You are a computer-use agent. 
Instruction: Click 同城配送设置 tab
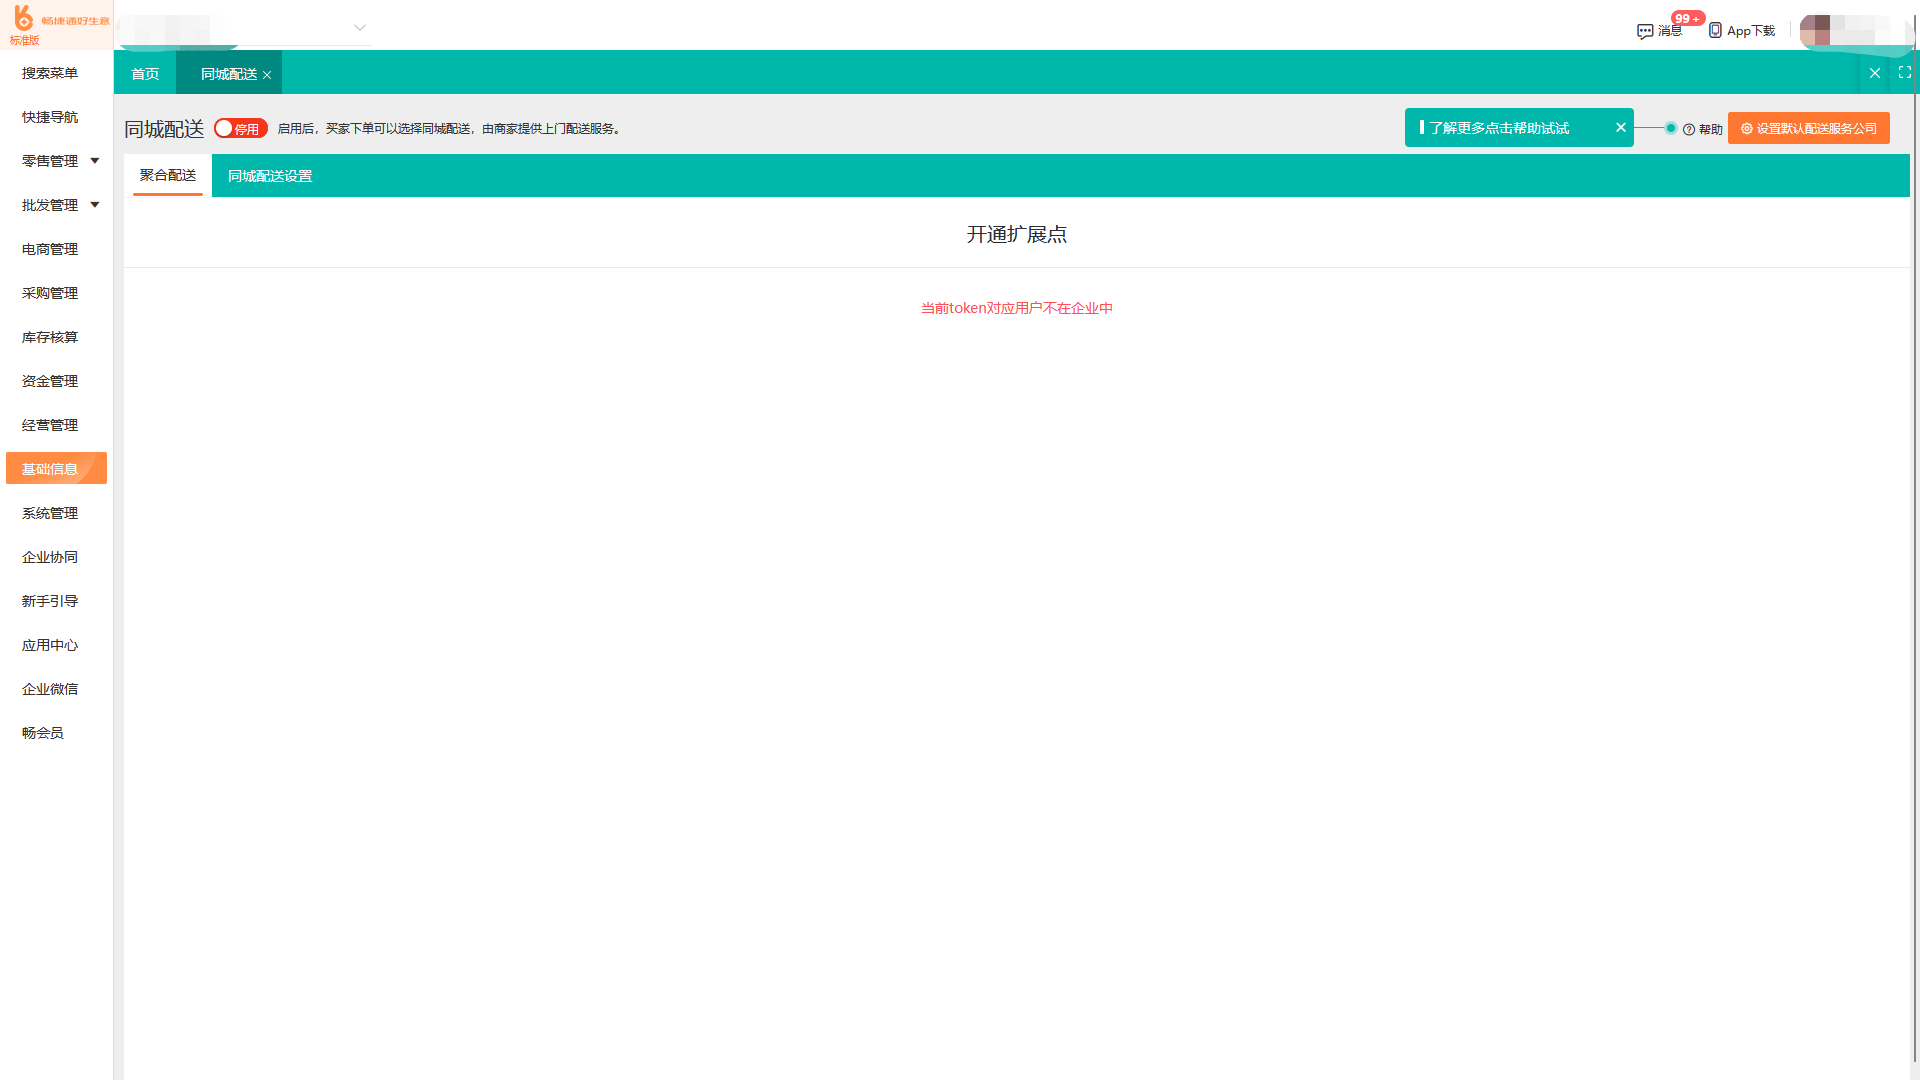269,175
